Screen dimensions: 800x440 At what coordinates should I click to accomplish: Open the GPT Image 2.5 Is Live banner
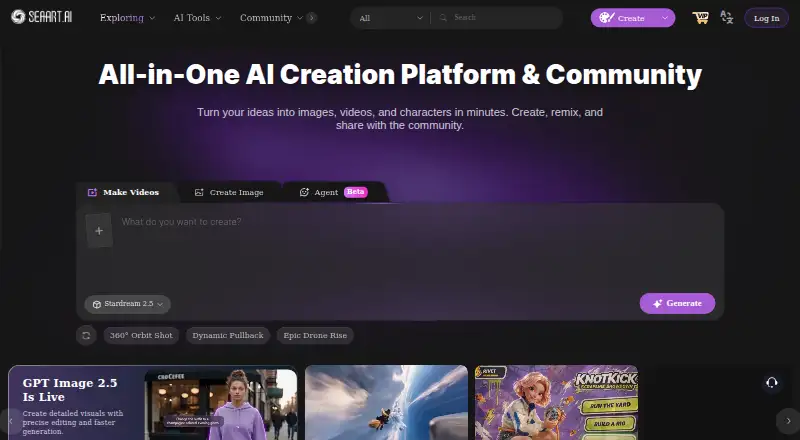pyautogui.click(x=153, y=403)
